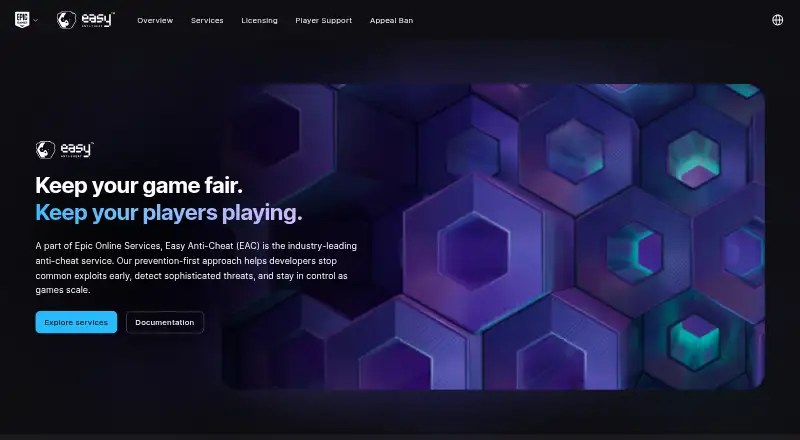Click the Easy Anti-Cheat logo above headline

click(x=65, y=150)
